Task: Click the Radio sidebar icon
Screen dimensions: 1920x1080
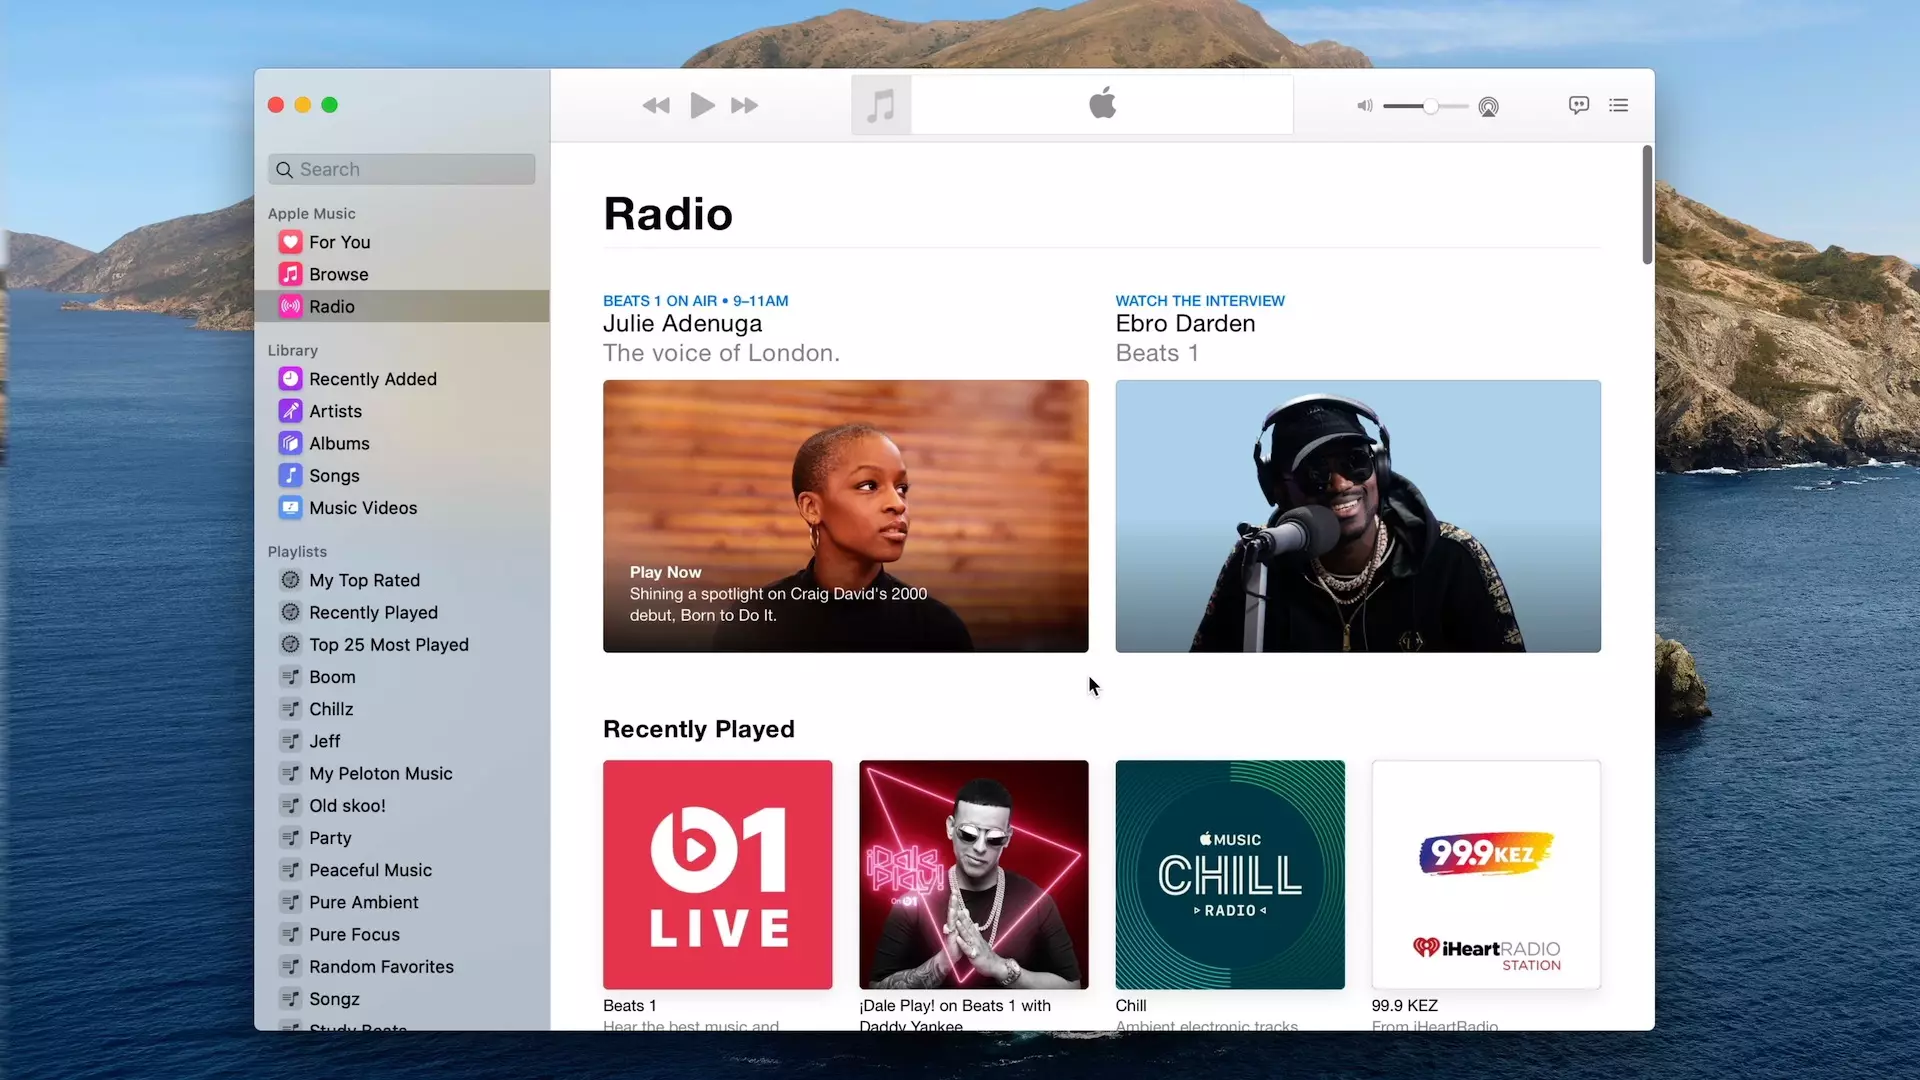Action: [289, 306]
